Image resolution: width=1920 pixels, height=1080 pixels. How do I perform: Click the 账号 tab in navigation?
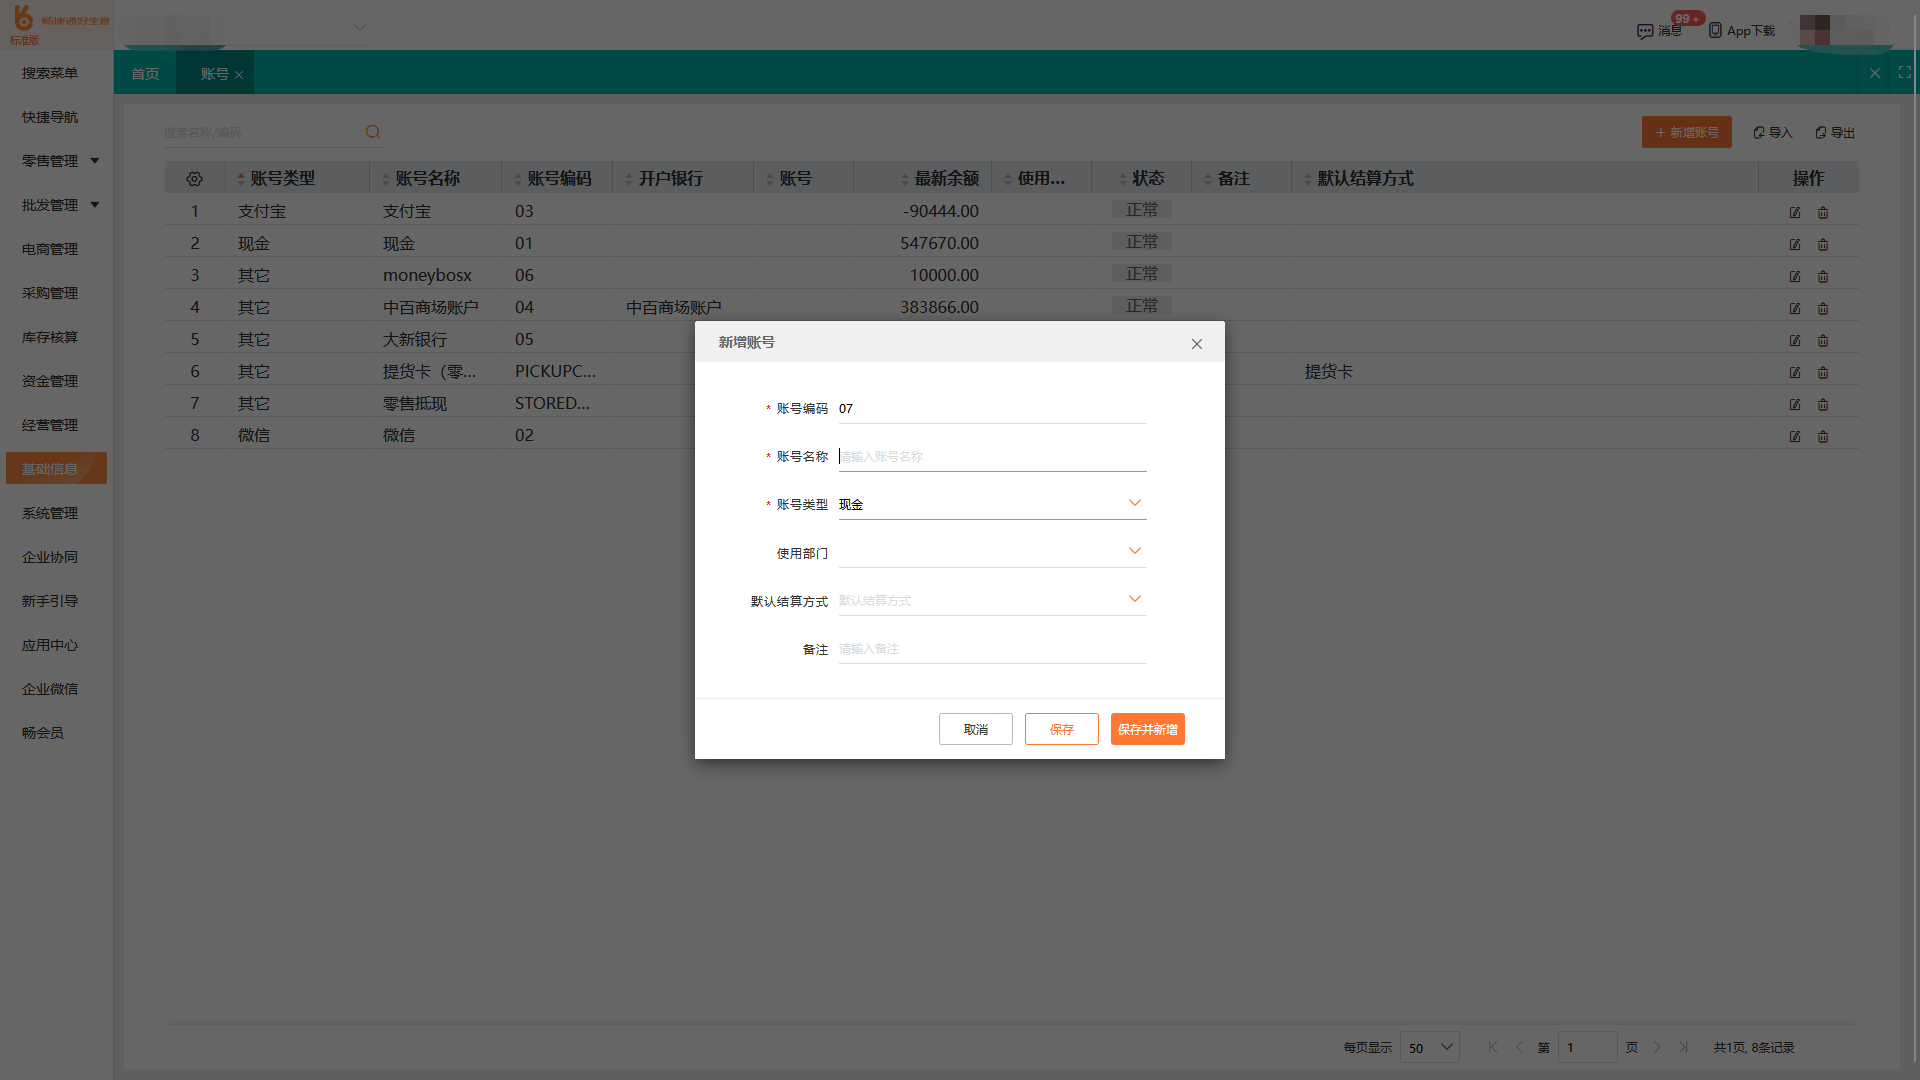click(214, 73)
